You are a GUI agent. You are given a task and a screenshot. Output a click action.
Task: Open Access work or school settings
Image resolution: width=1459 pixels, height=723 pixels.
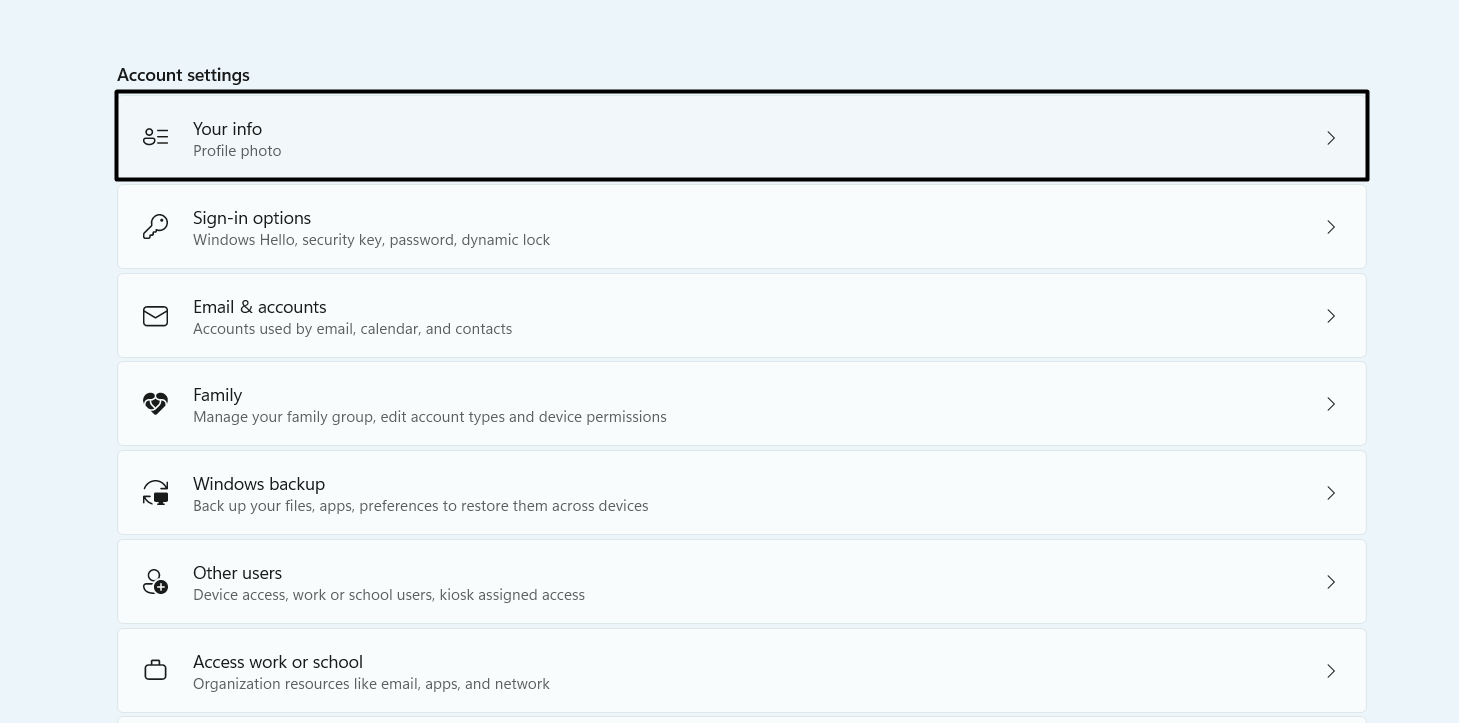pos(700,669)
